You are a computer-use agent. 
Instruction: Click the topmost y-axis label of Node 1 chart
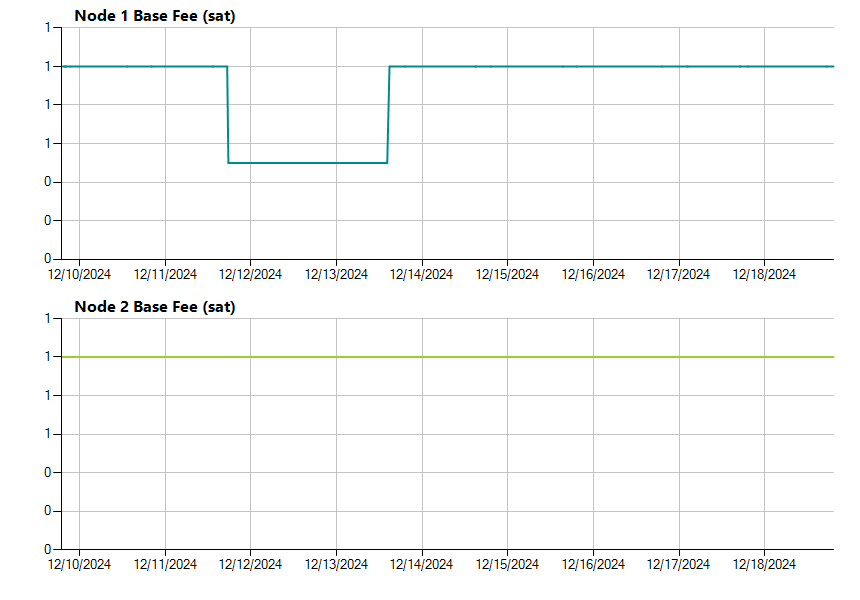(47, 28)
